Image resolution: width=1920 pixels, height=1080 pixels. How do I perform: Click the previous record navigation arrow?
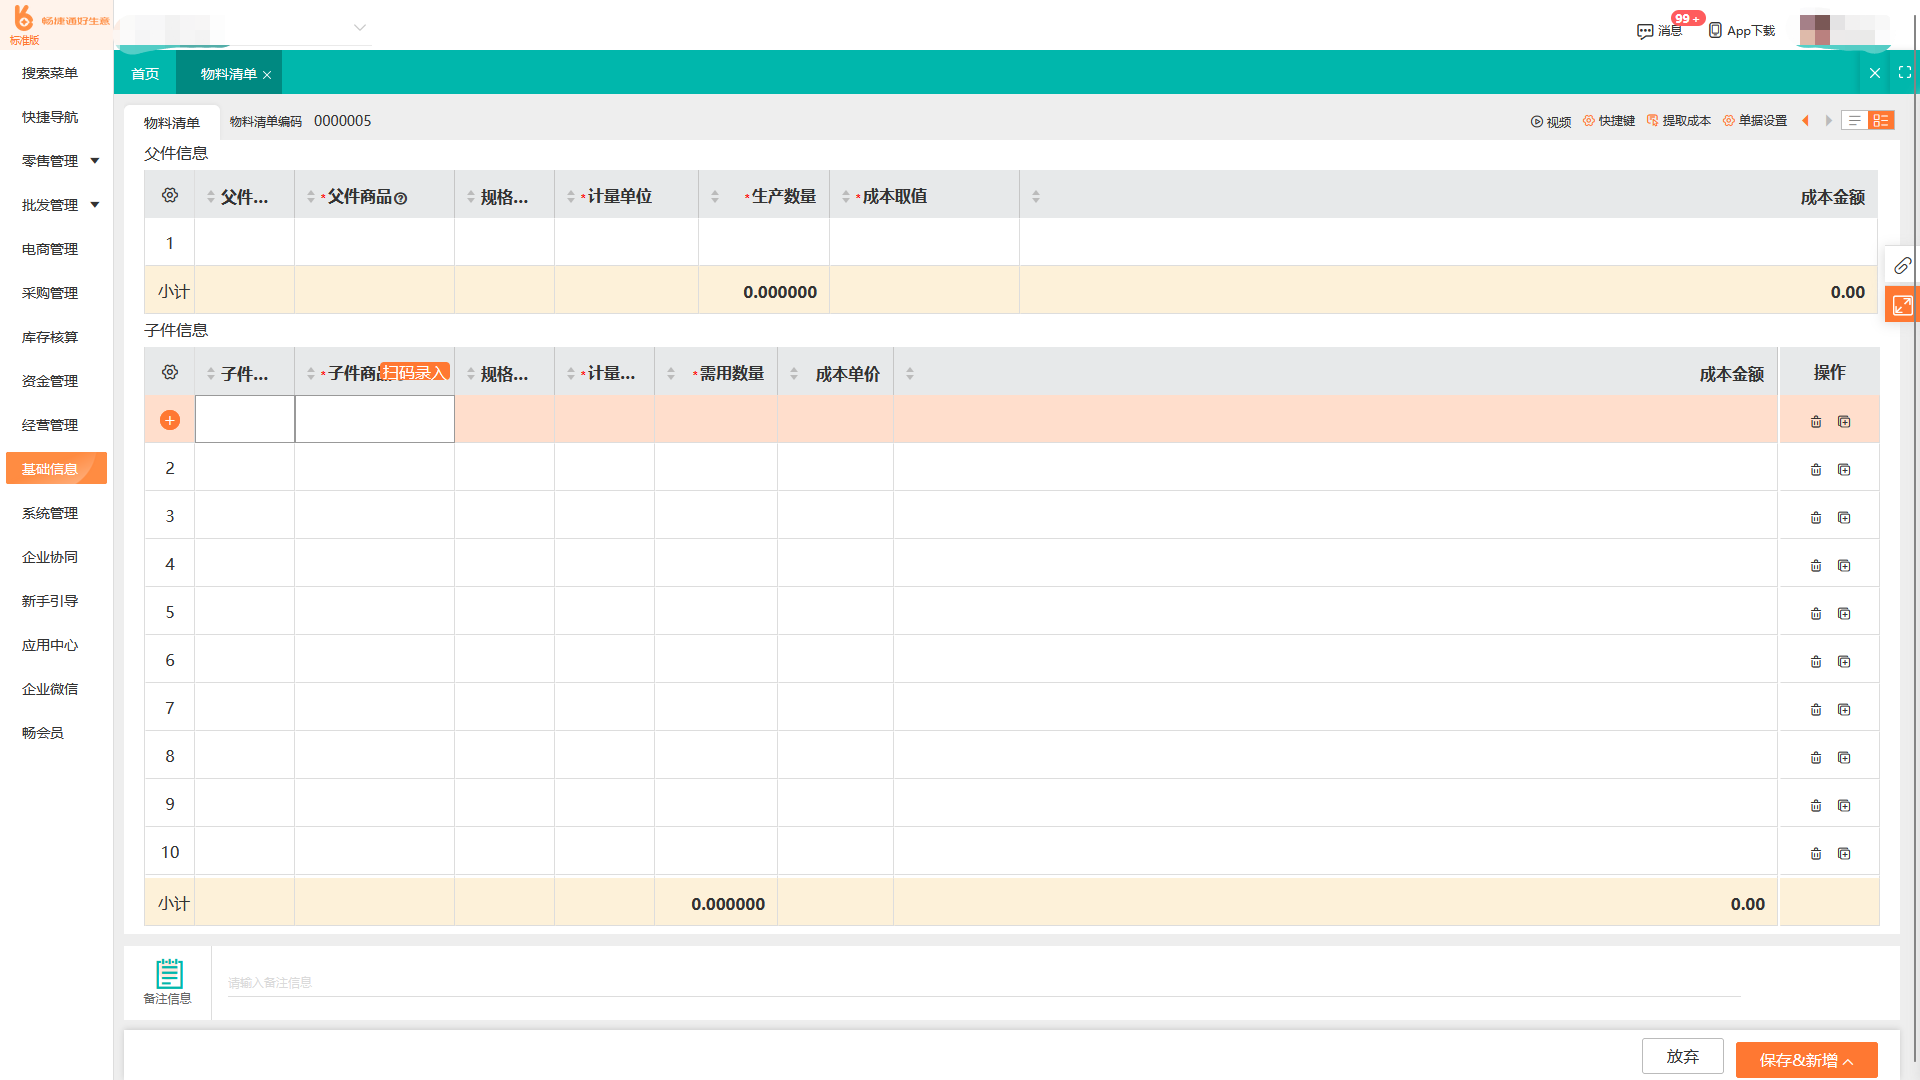1804,121
